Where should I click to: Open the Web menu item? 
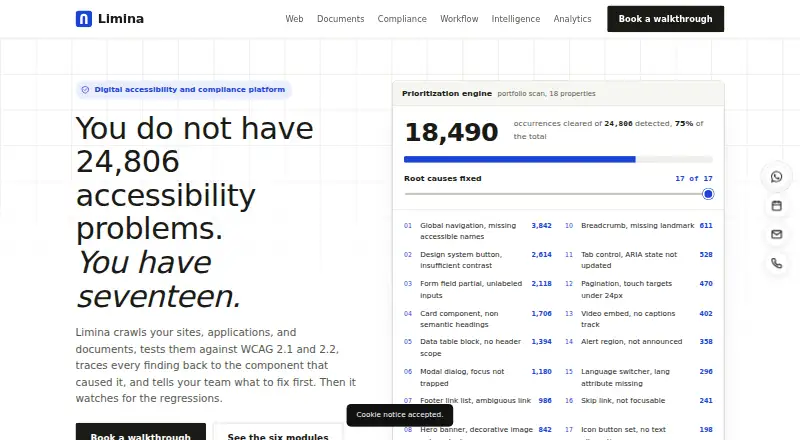(294, 19)
